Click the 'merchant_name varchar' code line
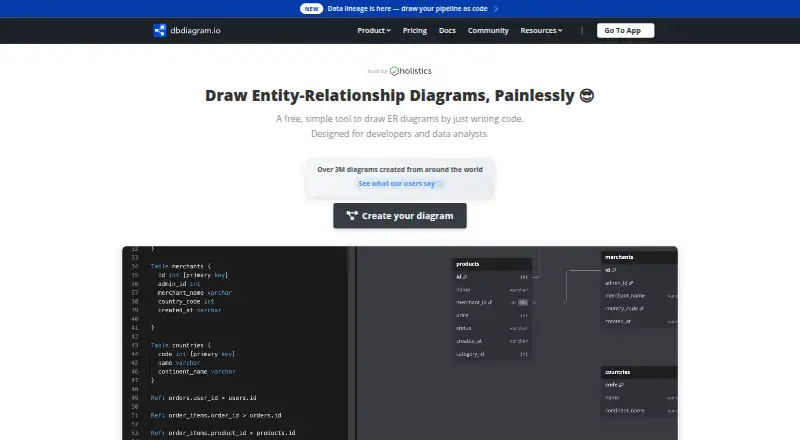This screenshot has width=800, height=440. coord(194,293)
